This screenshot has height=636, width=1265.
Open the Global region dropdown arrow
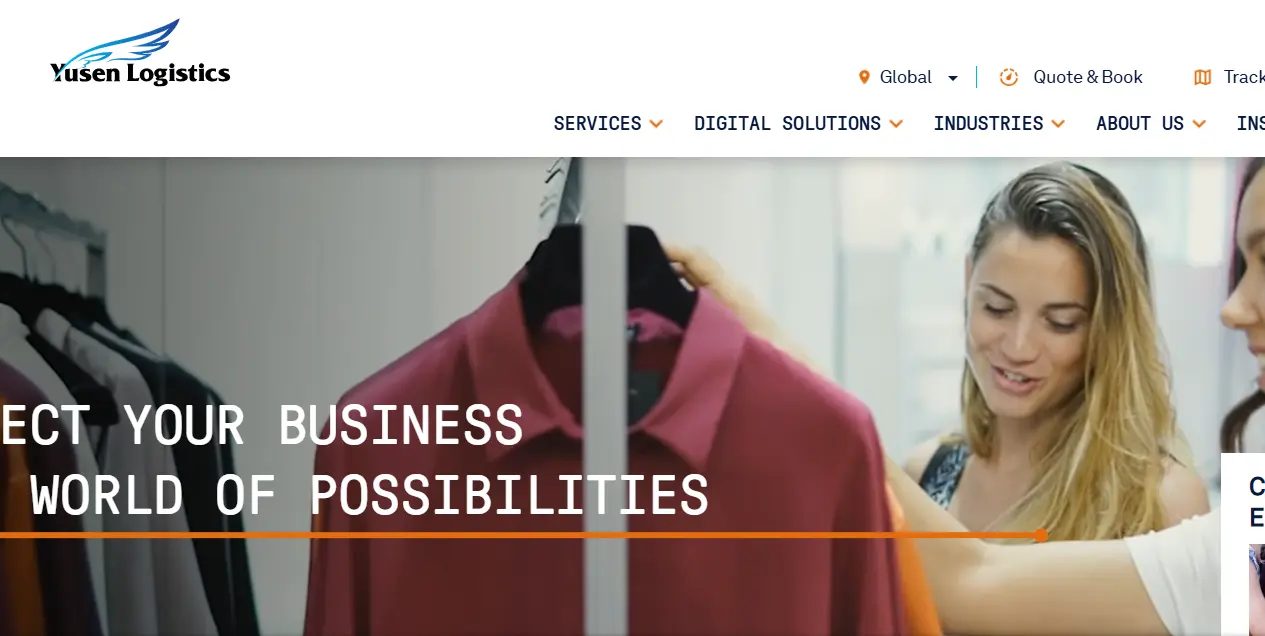953,78
